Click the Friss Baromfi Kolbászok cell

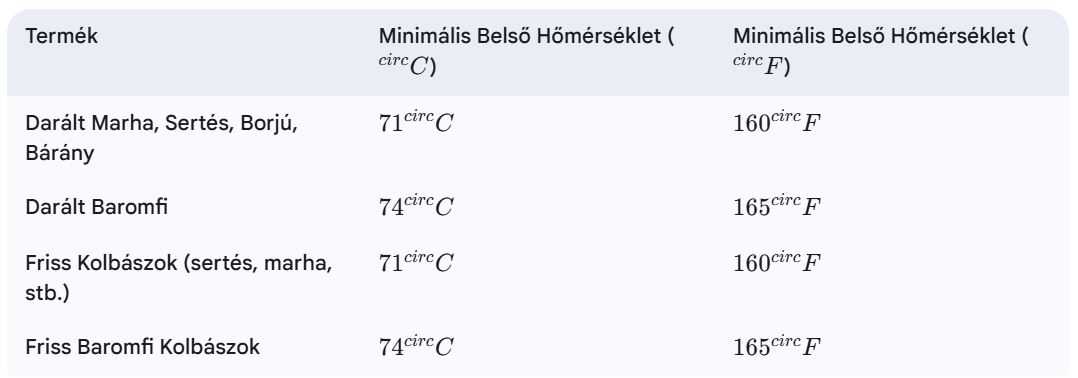(x=142, y=347)
